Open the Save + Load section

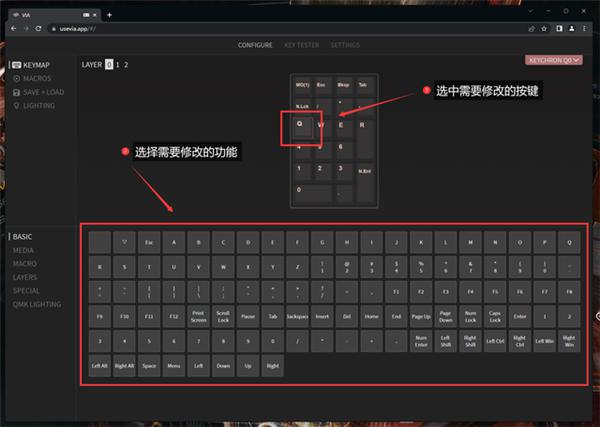[x=41, y=91]
